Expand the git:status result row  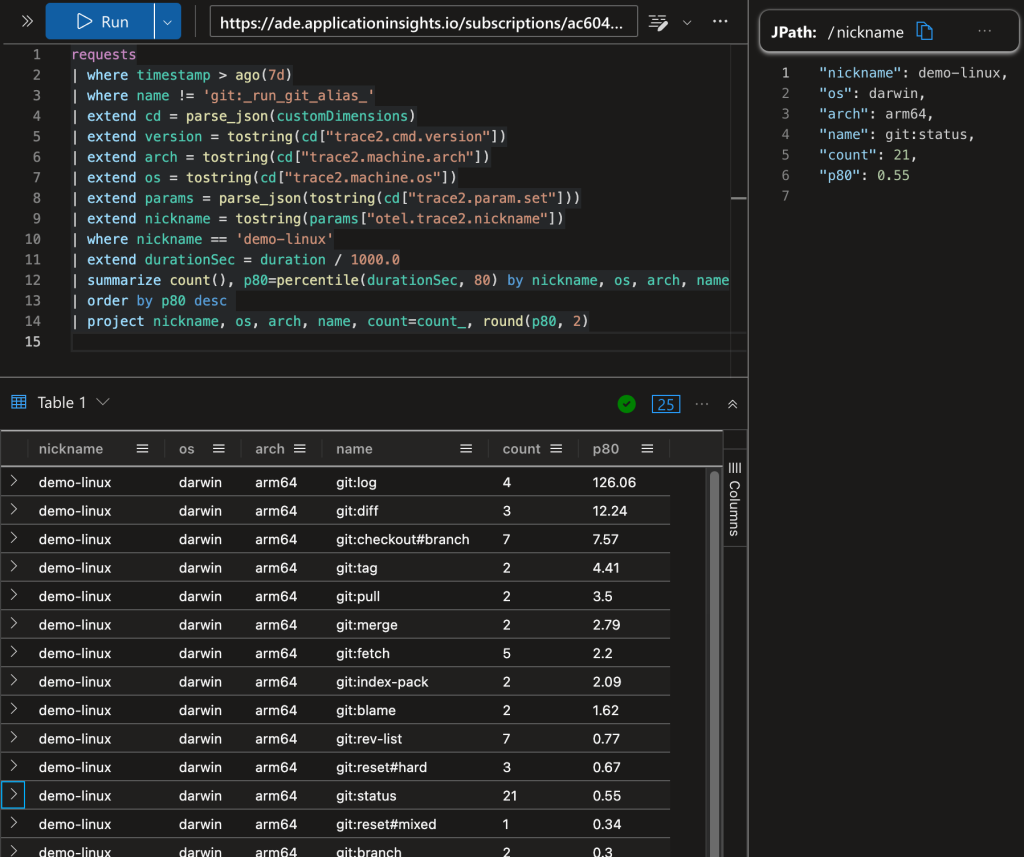[12, 795]
